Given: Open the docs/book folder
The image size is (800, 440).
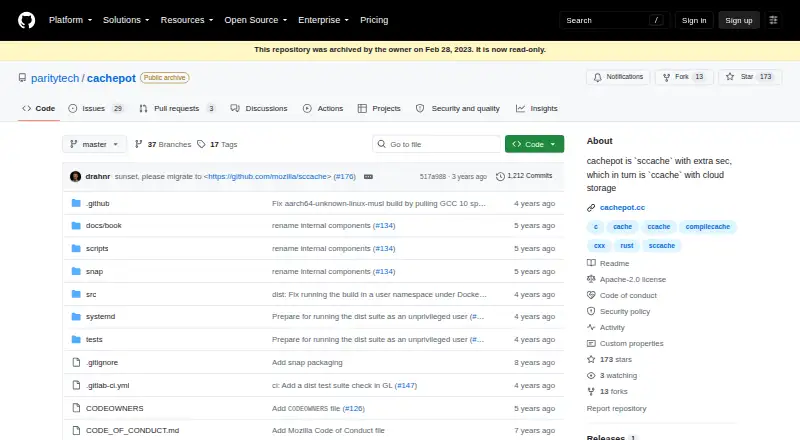Looking at the screenshot, I should click(104, 226).
